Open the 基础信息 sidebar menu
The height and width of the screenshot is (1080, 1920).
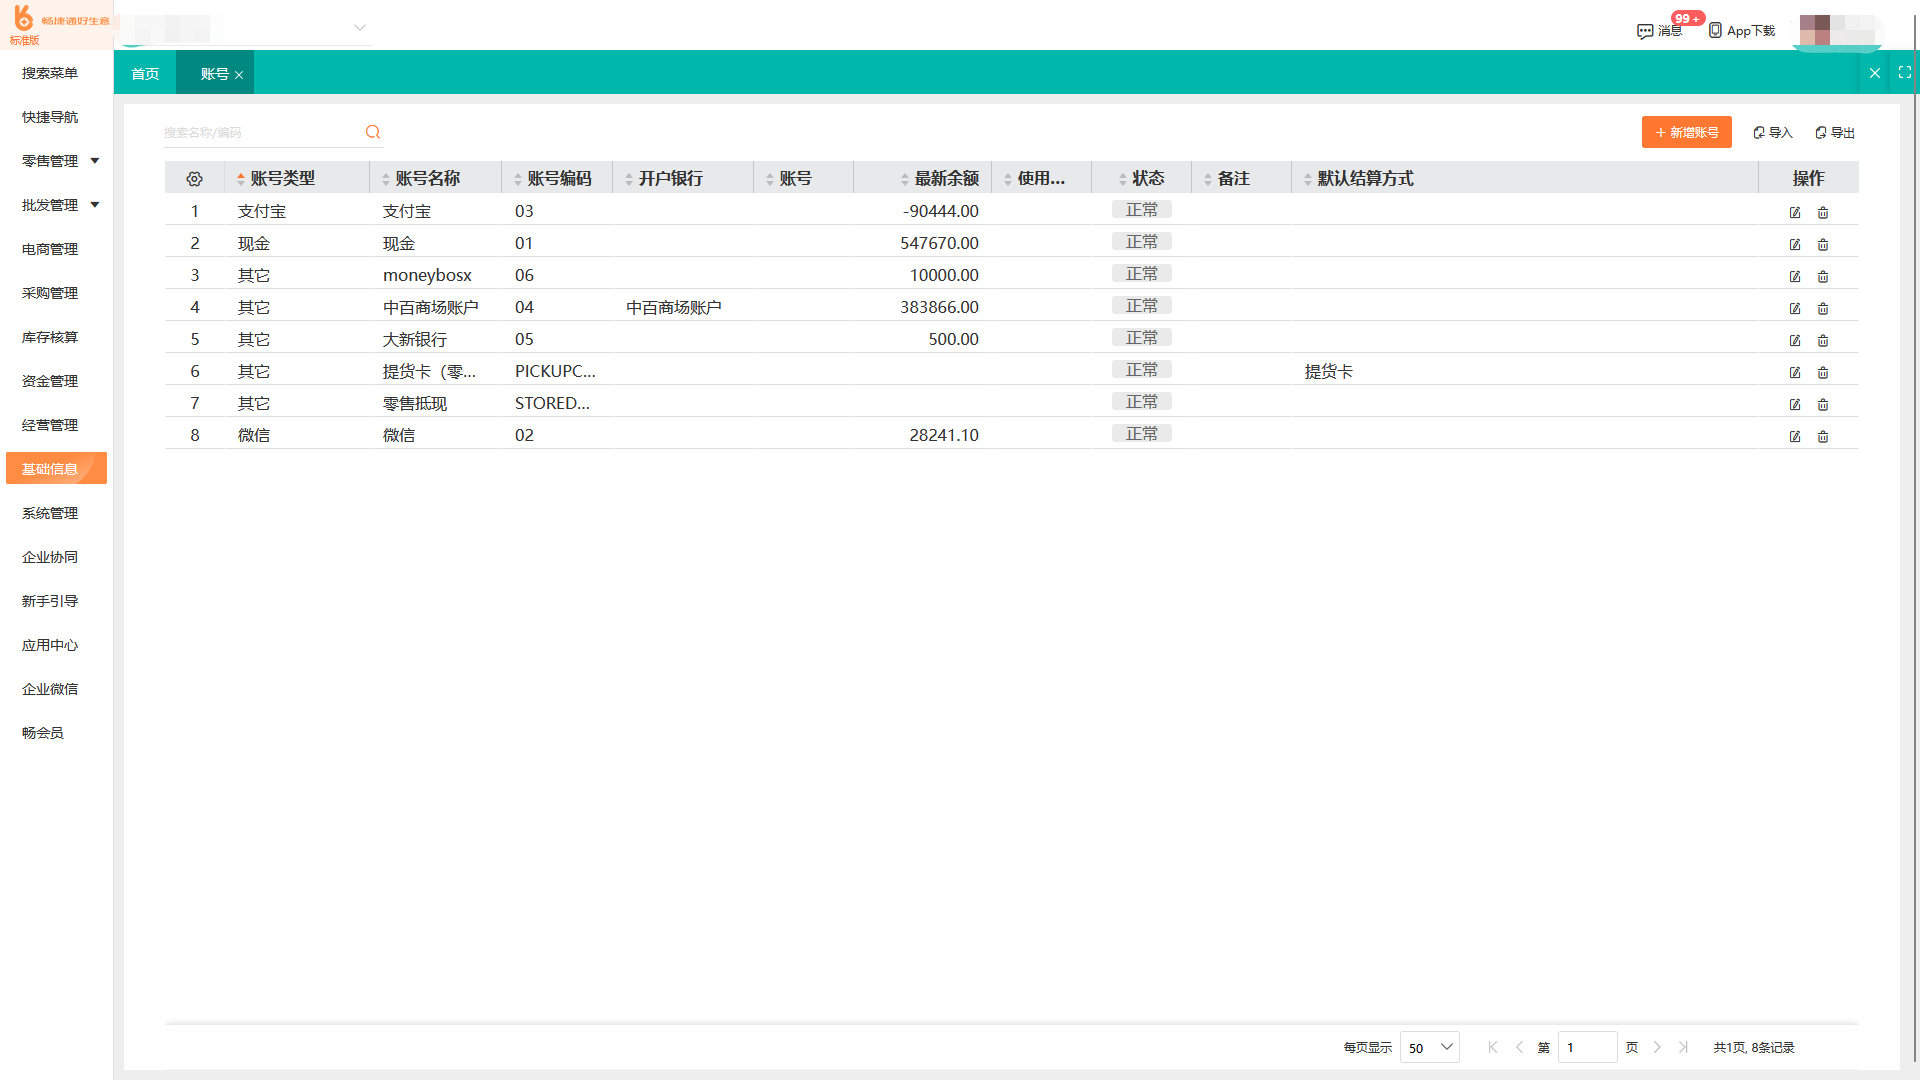tap(53, 468)
